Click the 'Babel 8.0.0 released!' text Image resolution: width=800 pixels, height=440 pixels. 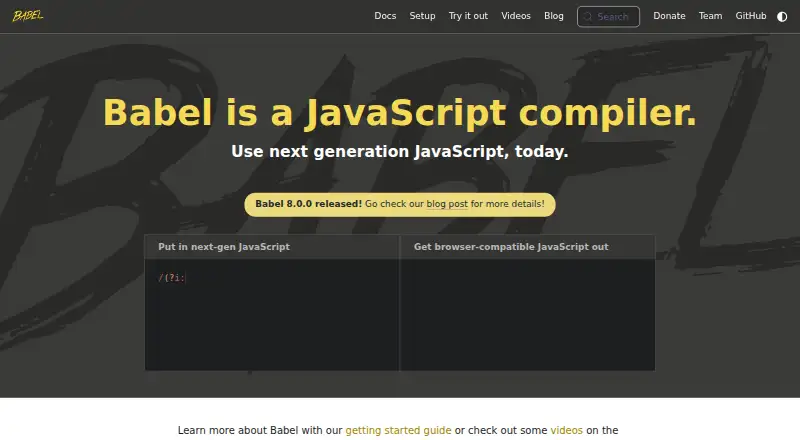coord(308,204)
